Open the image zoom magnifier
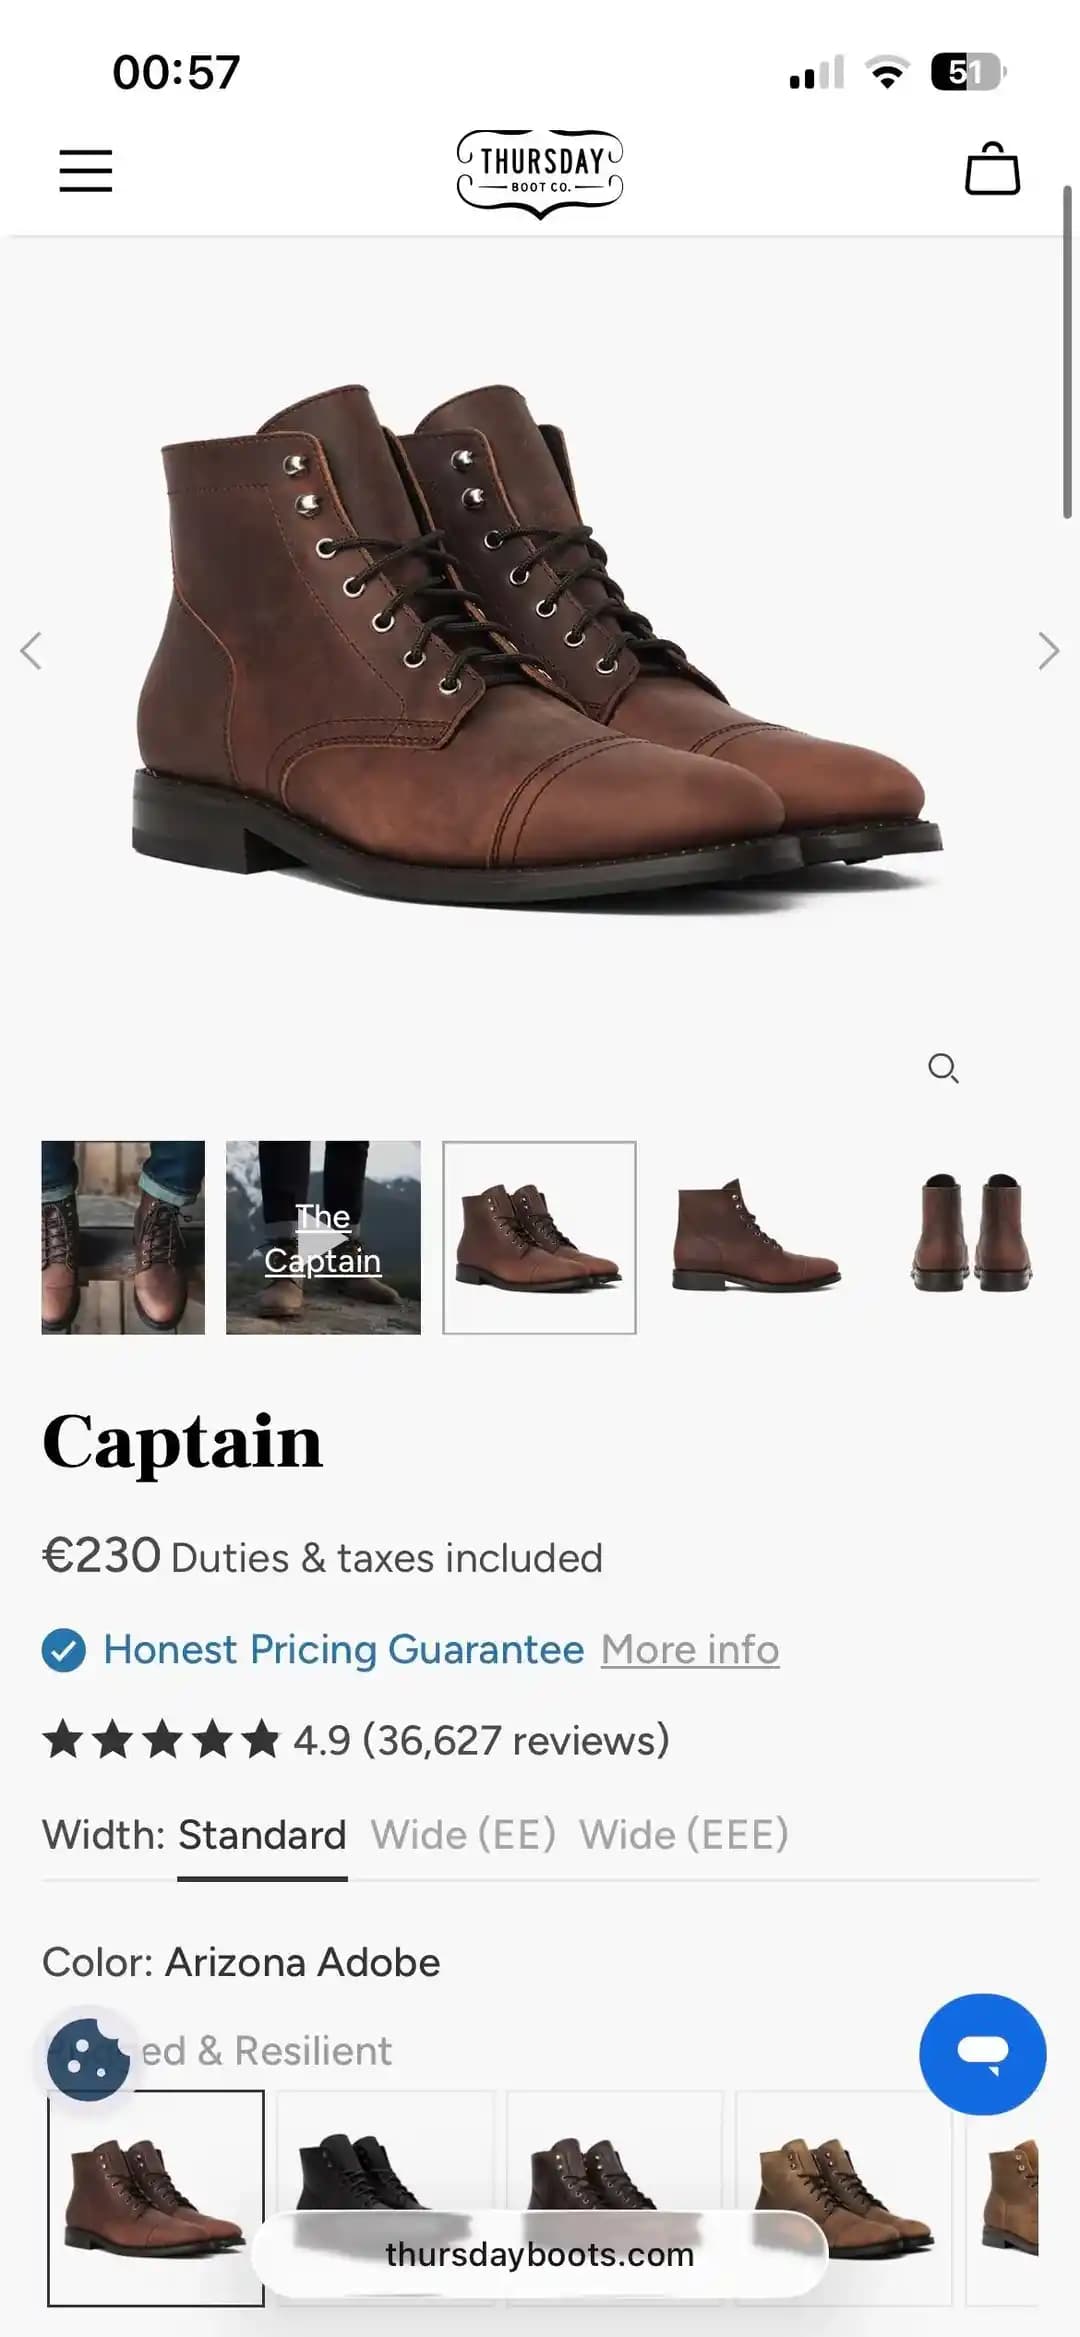 point(944,1068)
